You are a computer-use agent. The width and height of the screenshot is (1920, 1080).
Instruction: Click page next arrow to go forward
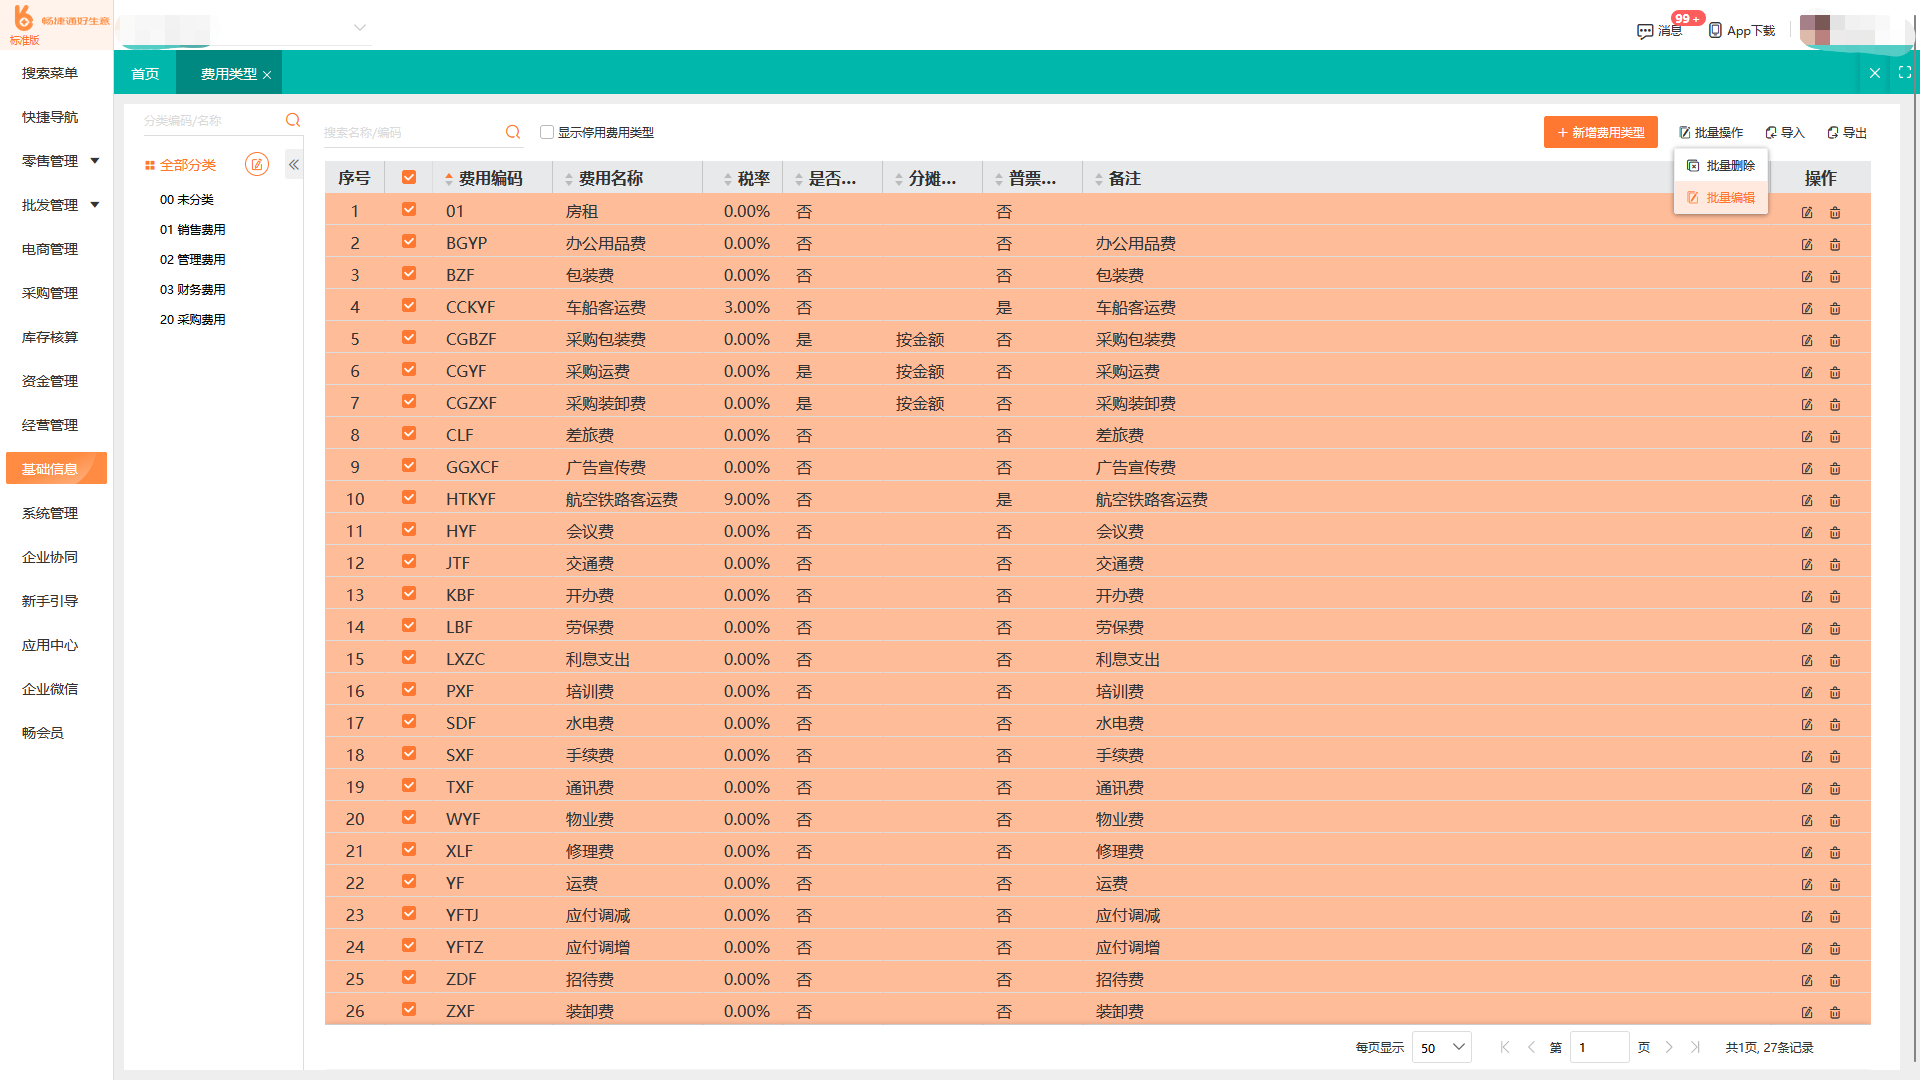1667,1048
